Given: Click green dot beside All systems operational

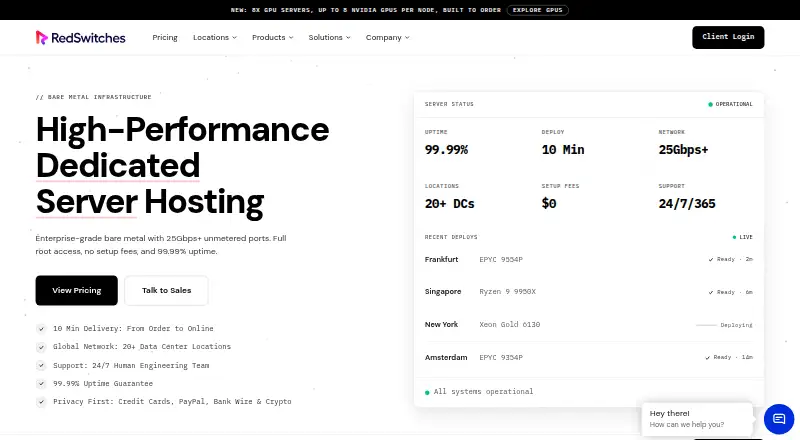Looking at the screenshot, I should pos(427,393).
